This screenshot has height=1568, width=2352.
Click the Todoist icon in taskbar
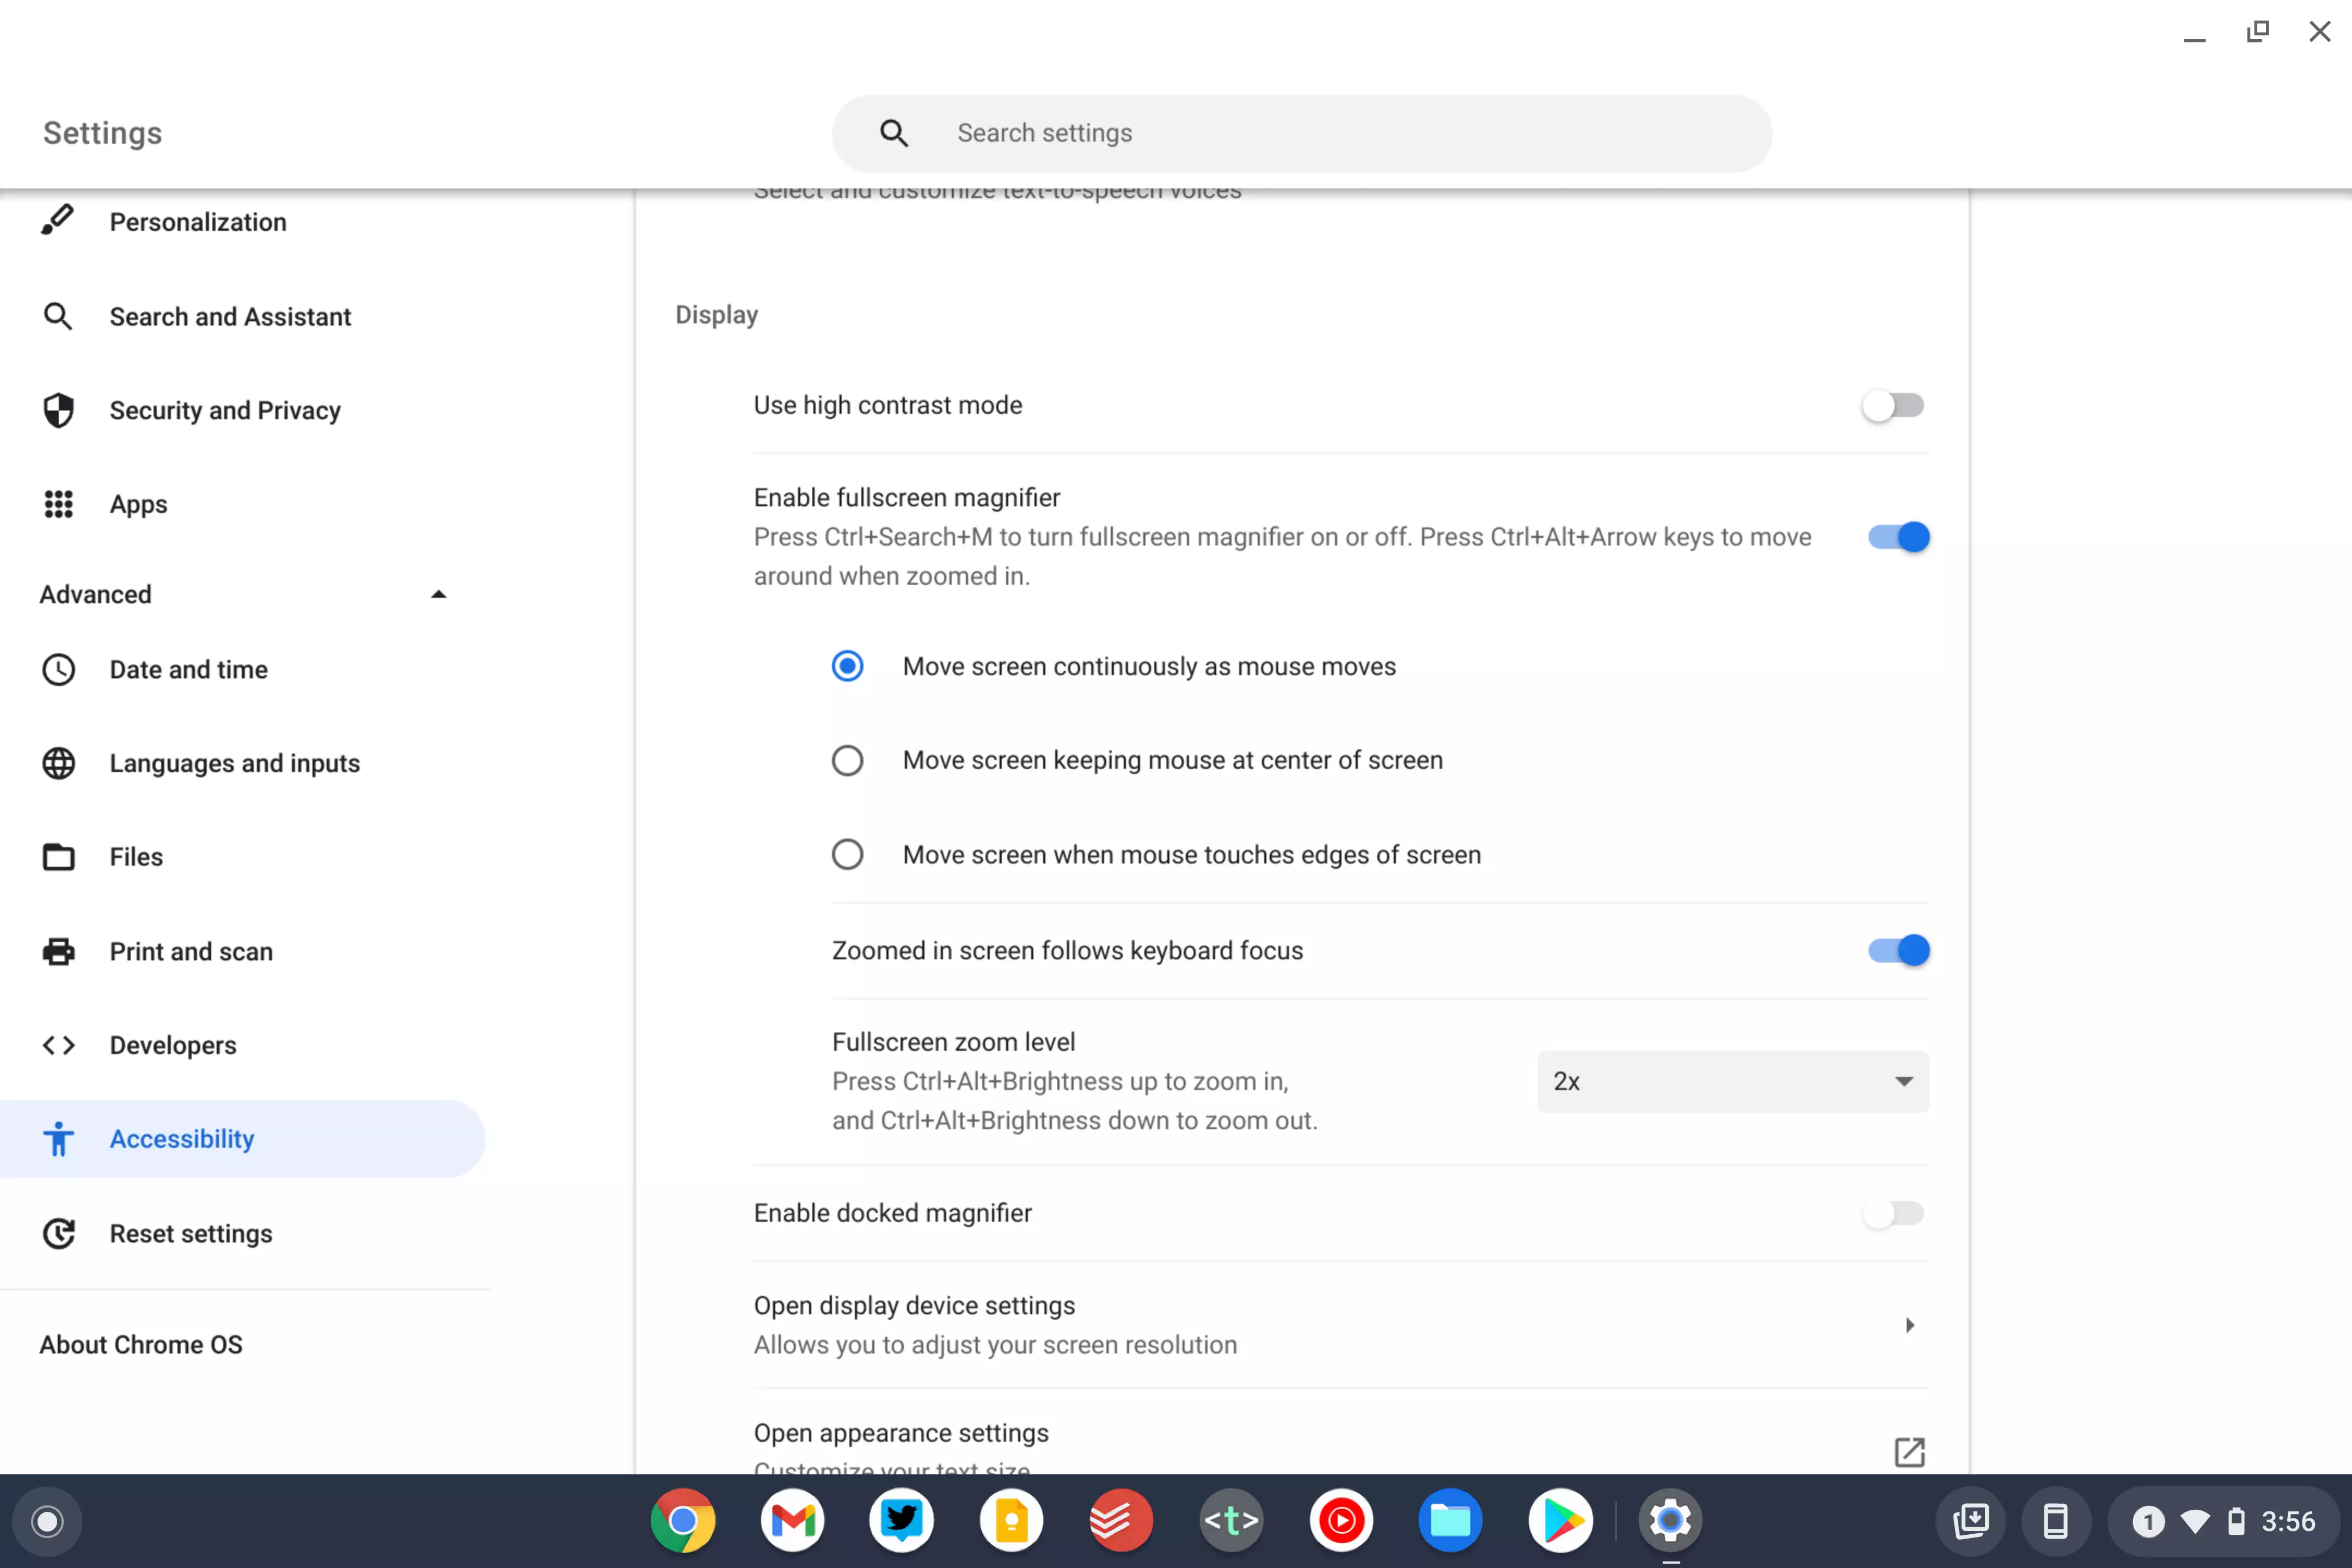pyautogui.click(x=1122, y=1521)
